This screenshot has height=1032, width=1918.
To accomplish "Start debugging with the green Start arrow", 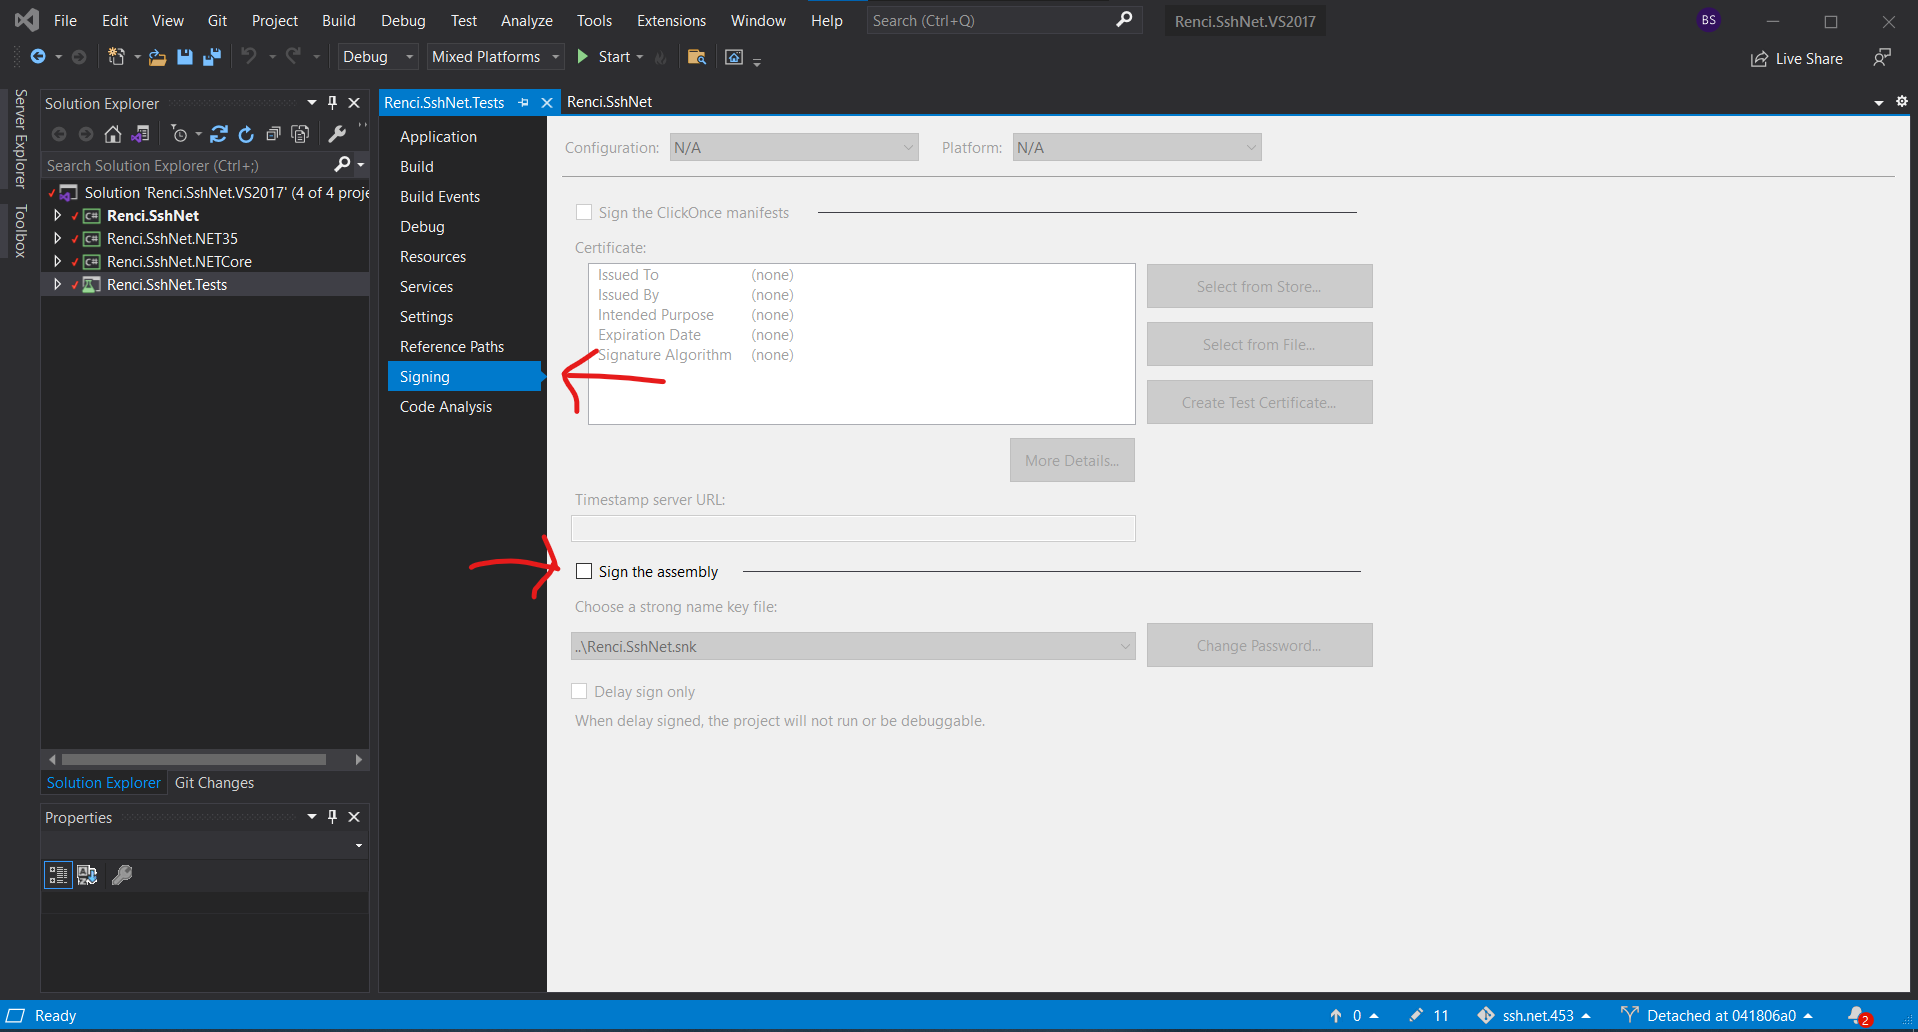I will tap(584, 57).
